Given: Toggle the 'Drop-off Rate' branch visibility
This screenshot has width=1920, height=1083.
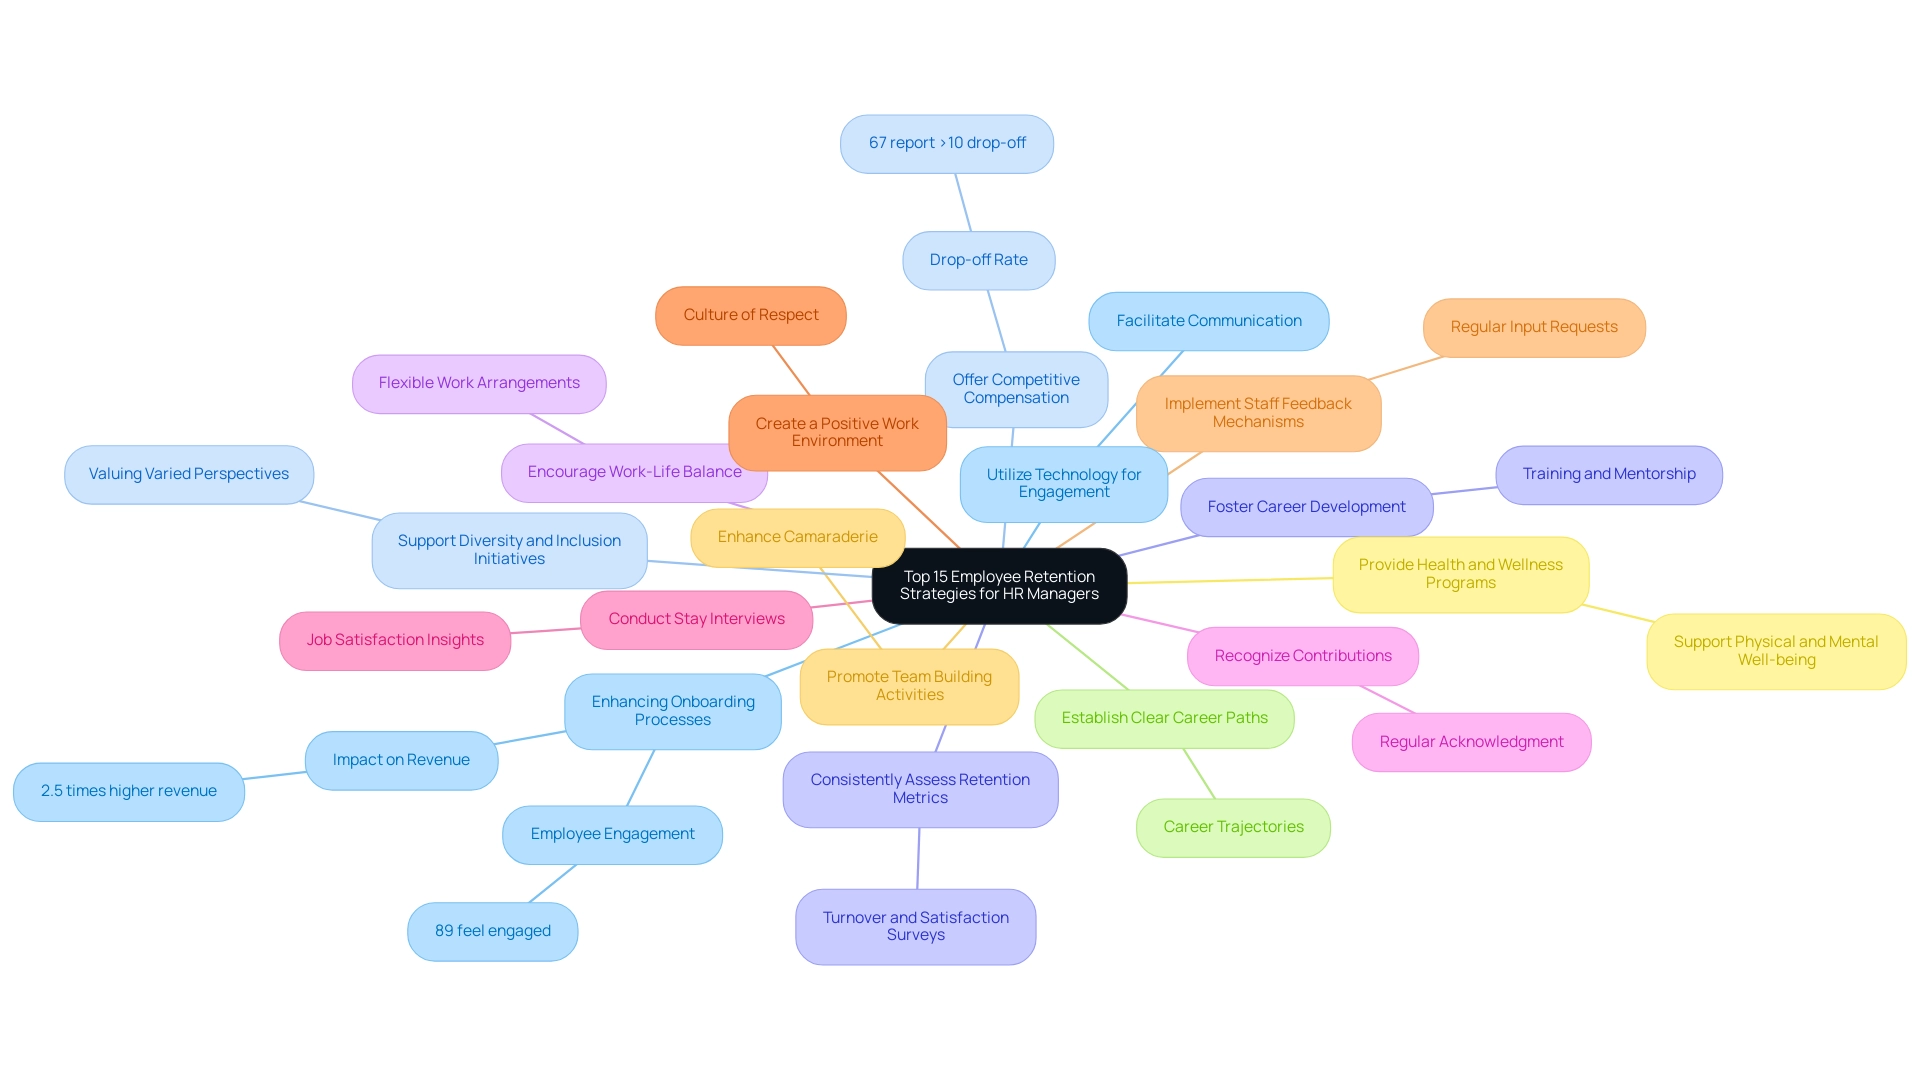Looking at the screenshot, I should click(x=977, y=259).
